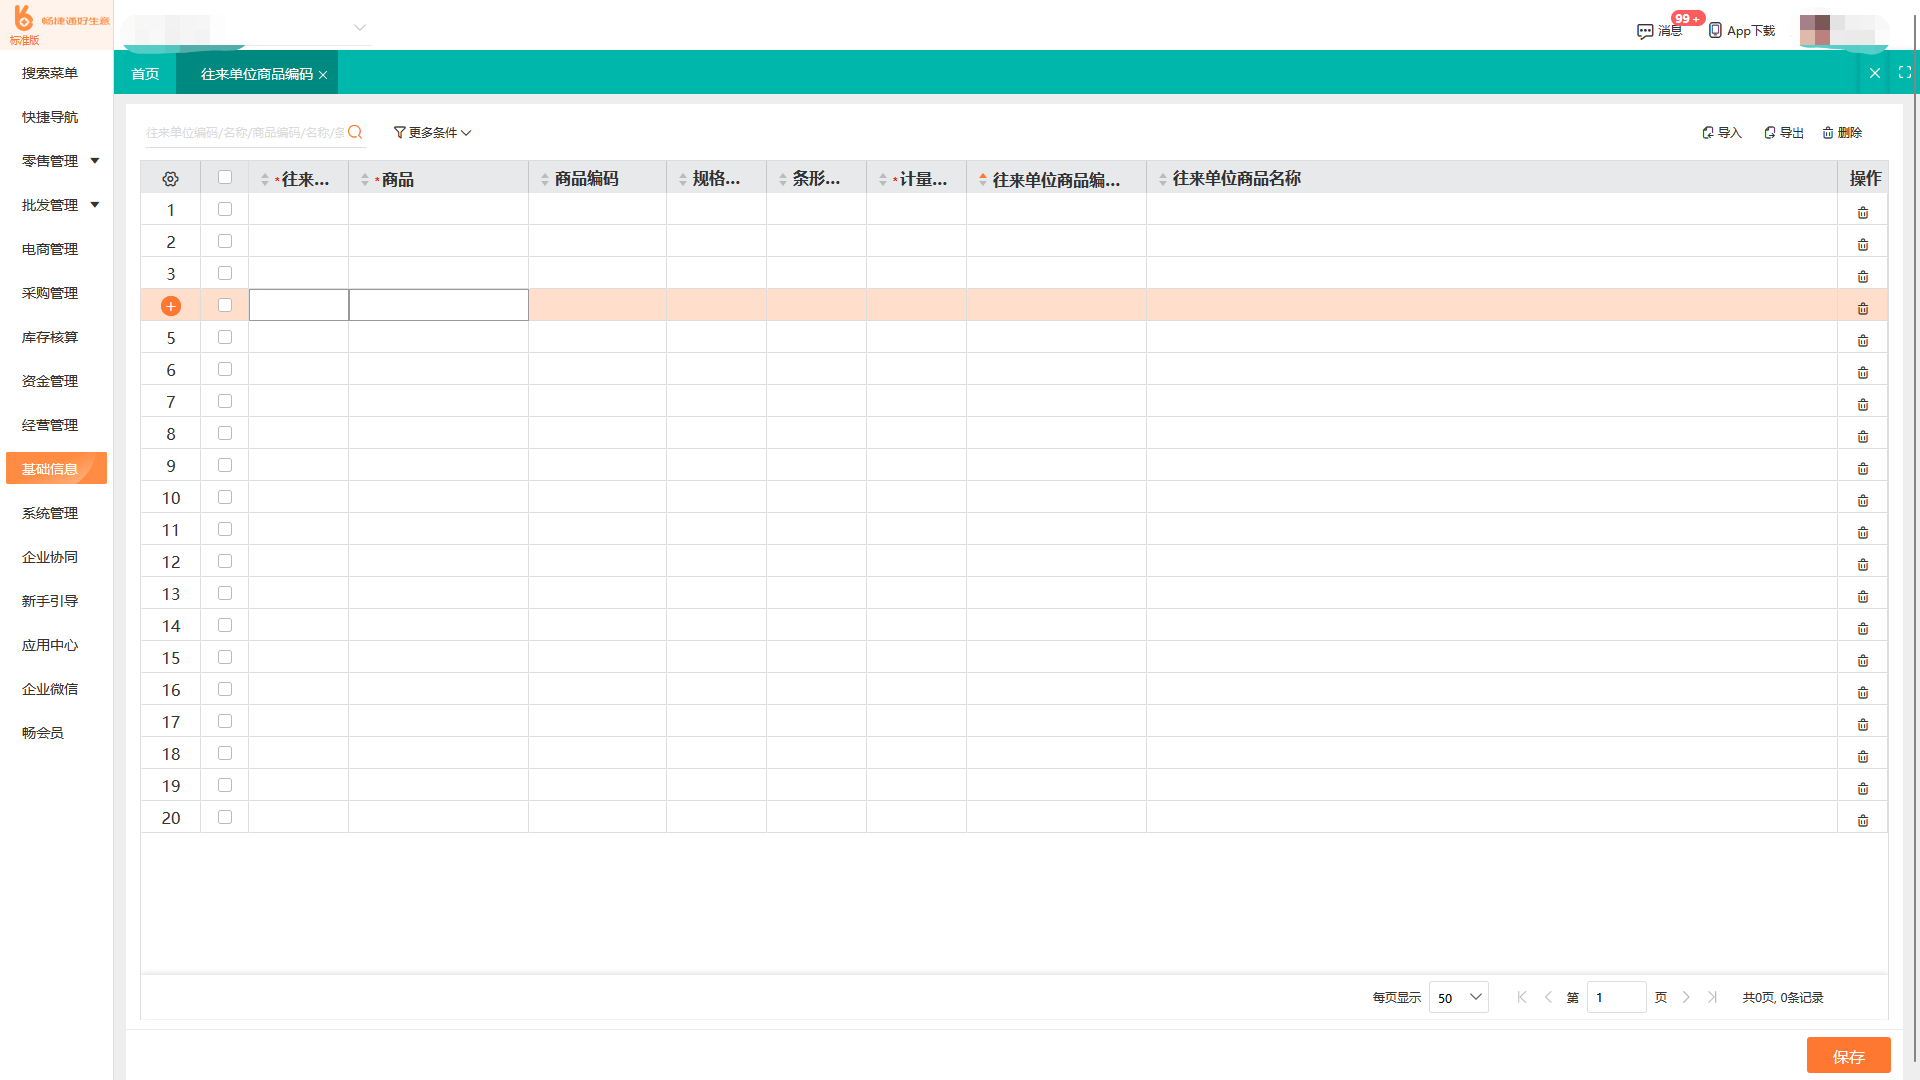Click the delete icon on row 1
The image size is (1920, 1080).
click(x=1865, y=211)
